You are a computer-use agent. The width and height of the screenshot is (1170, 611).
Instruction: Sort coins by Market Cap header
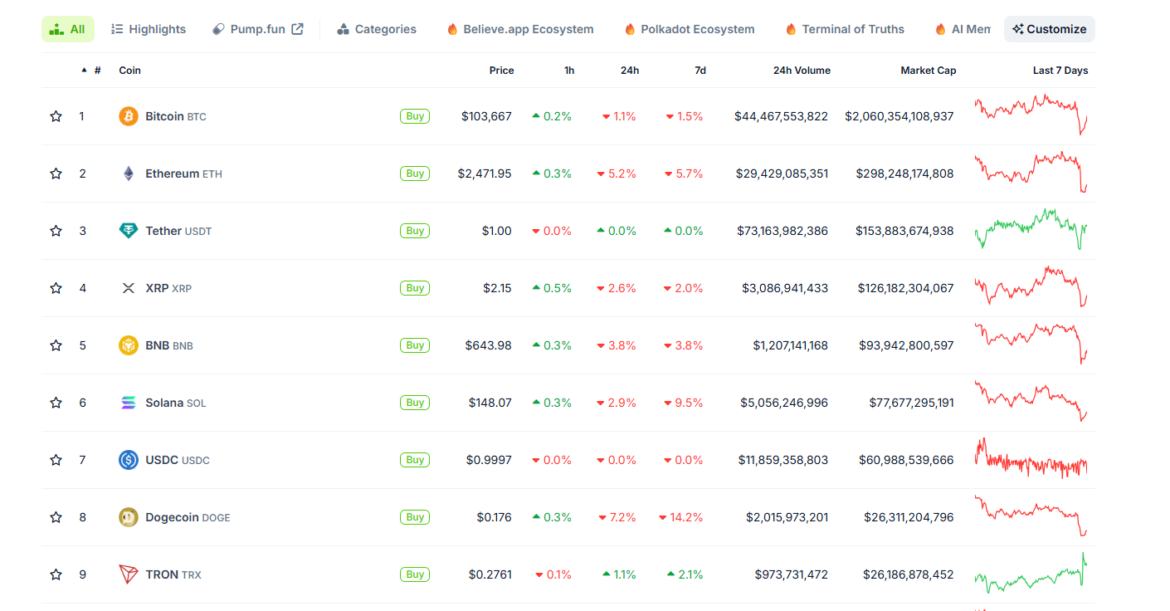coord(928,71)
